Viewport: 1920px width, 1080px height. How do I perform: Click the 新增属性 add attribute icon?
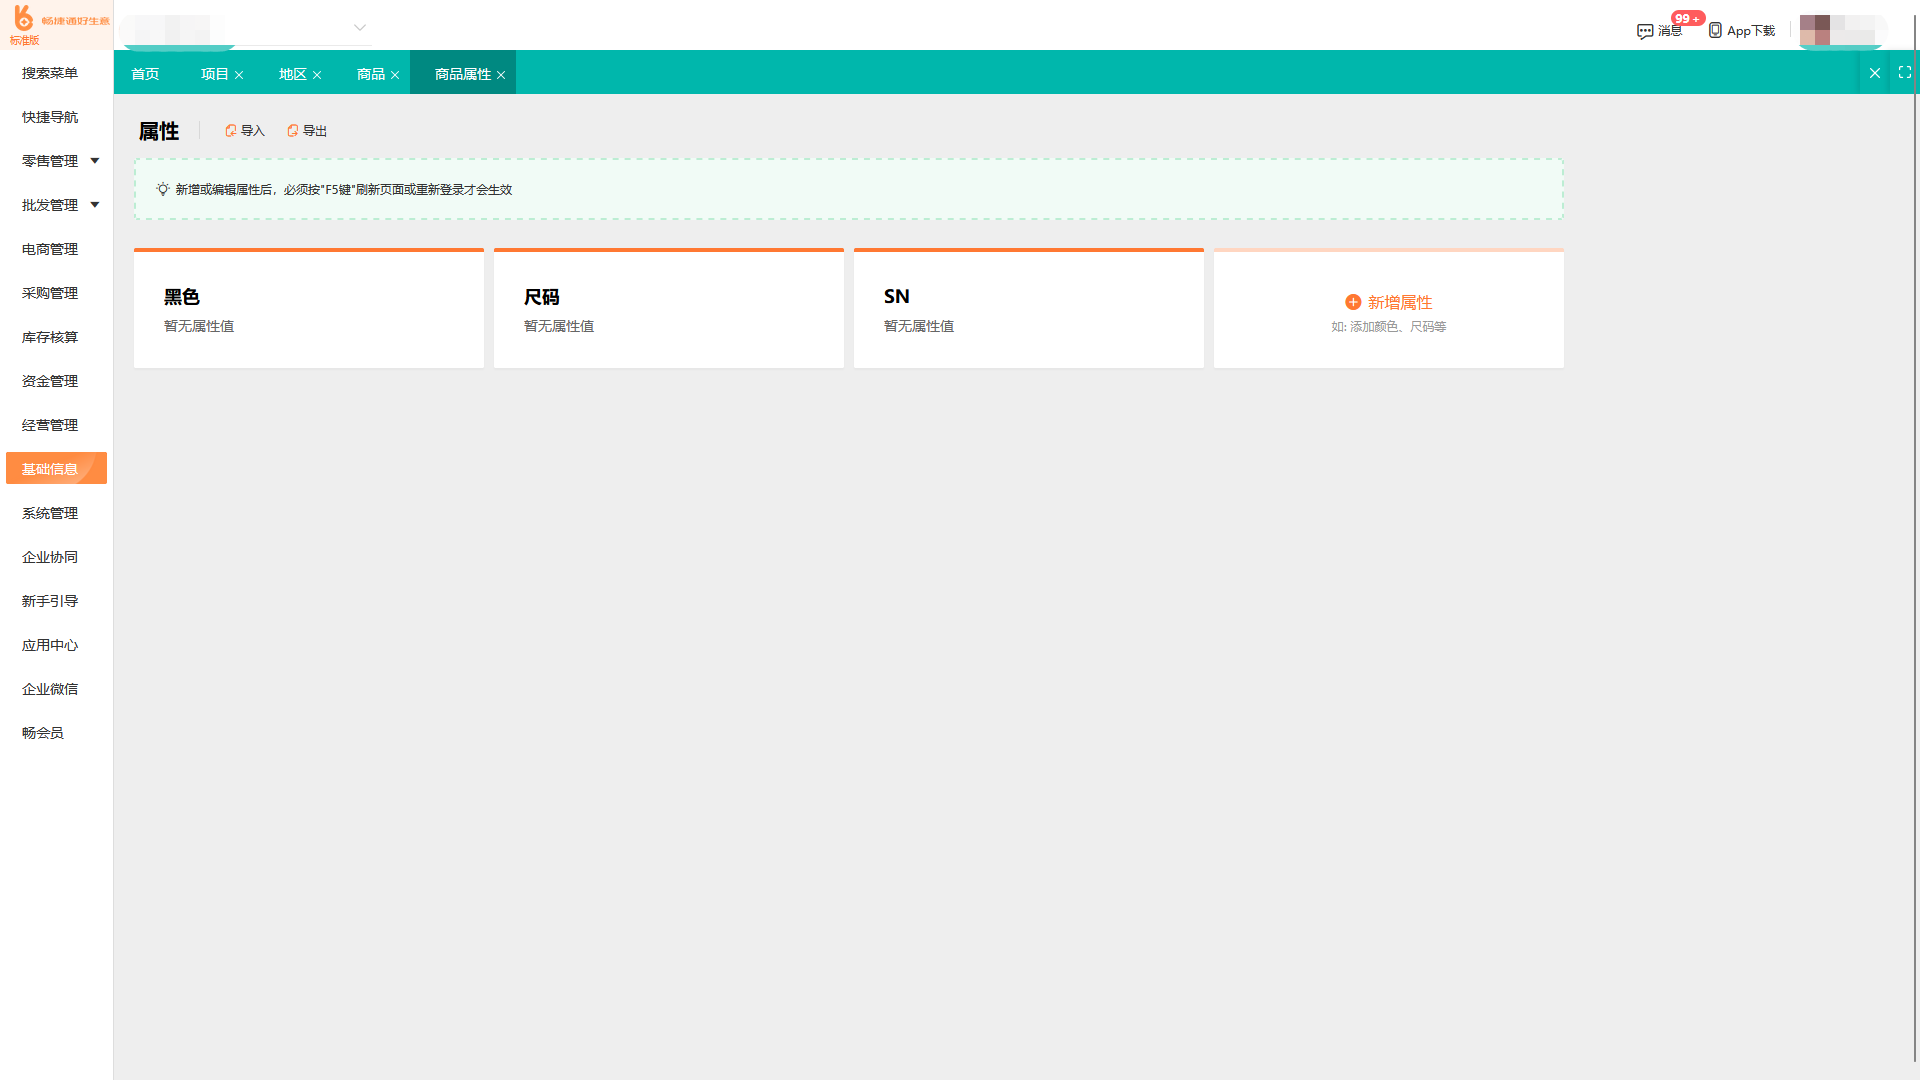pos(1352,301)
